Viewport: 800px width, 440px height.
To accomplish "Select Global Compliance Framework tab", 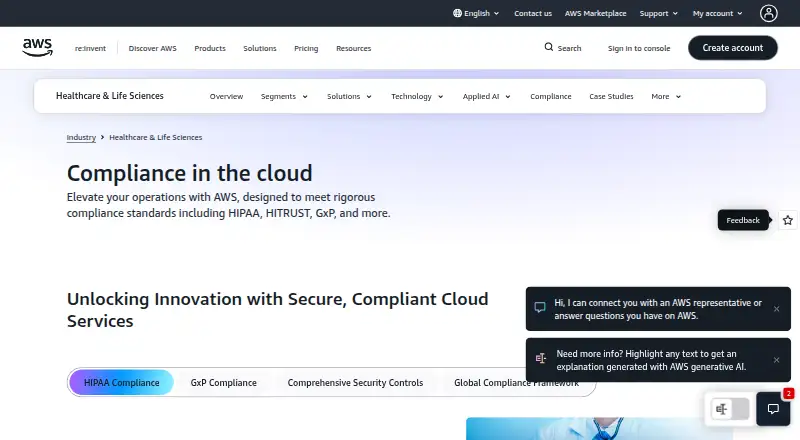I will tap(516, 382).
